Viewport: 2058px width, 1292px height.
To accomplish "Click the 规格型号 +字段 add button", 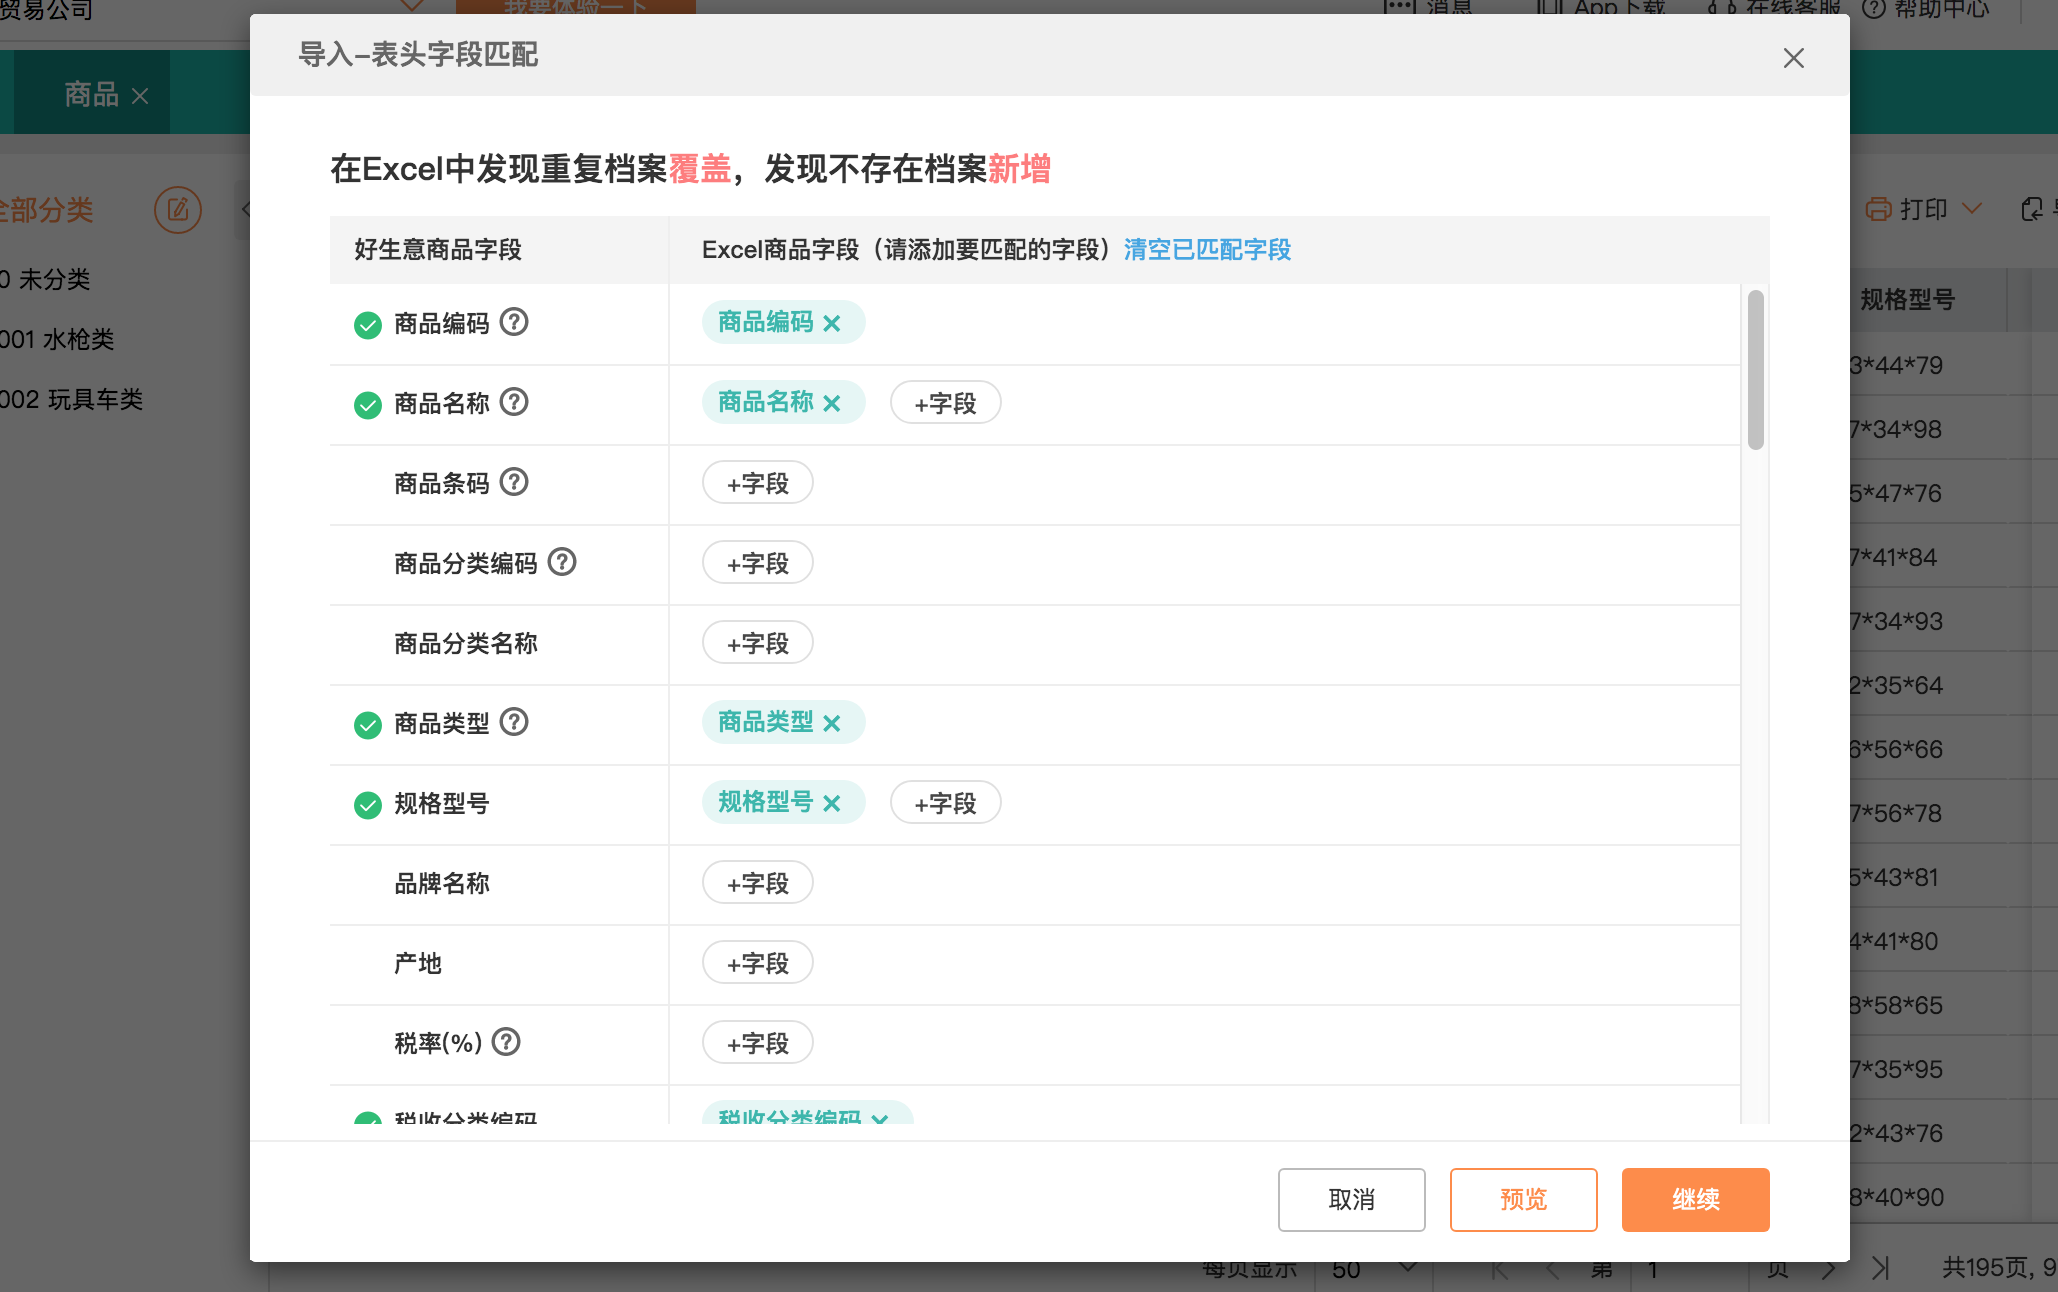I will click(x=945, y=804).
